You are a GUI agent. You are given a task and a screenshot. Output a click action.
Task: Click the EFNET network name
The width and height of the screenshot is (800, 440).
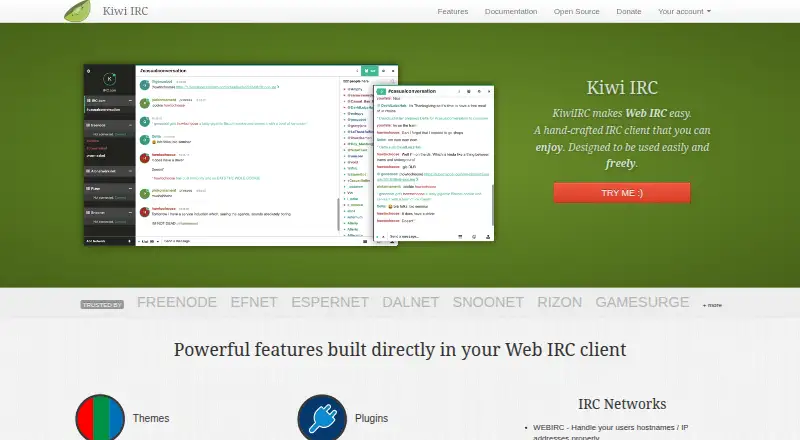click(254, 302)
